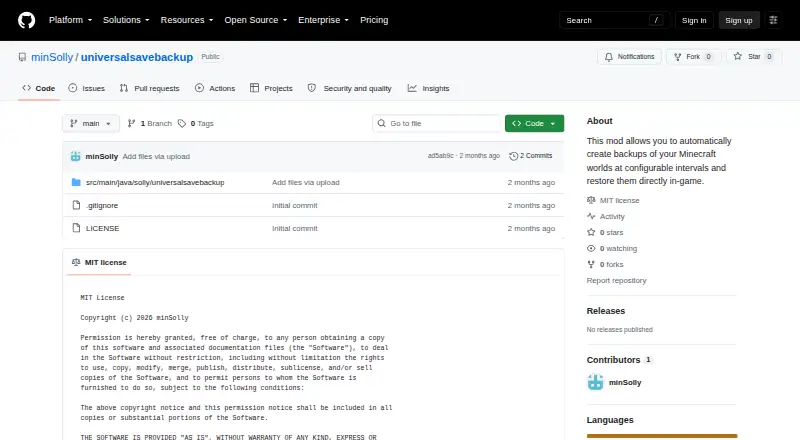View the 1 Branch list
The height and width of the screenshot is (440, 800).
coord(149,124)
